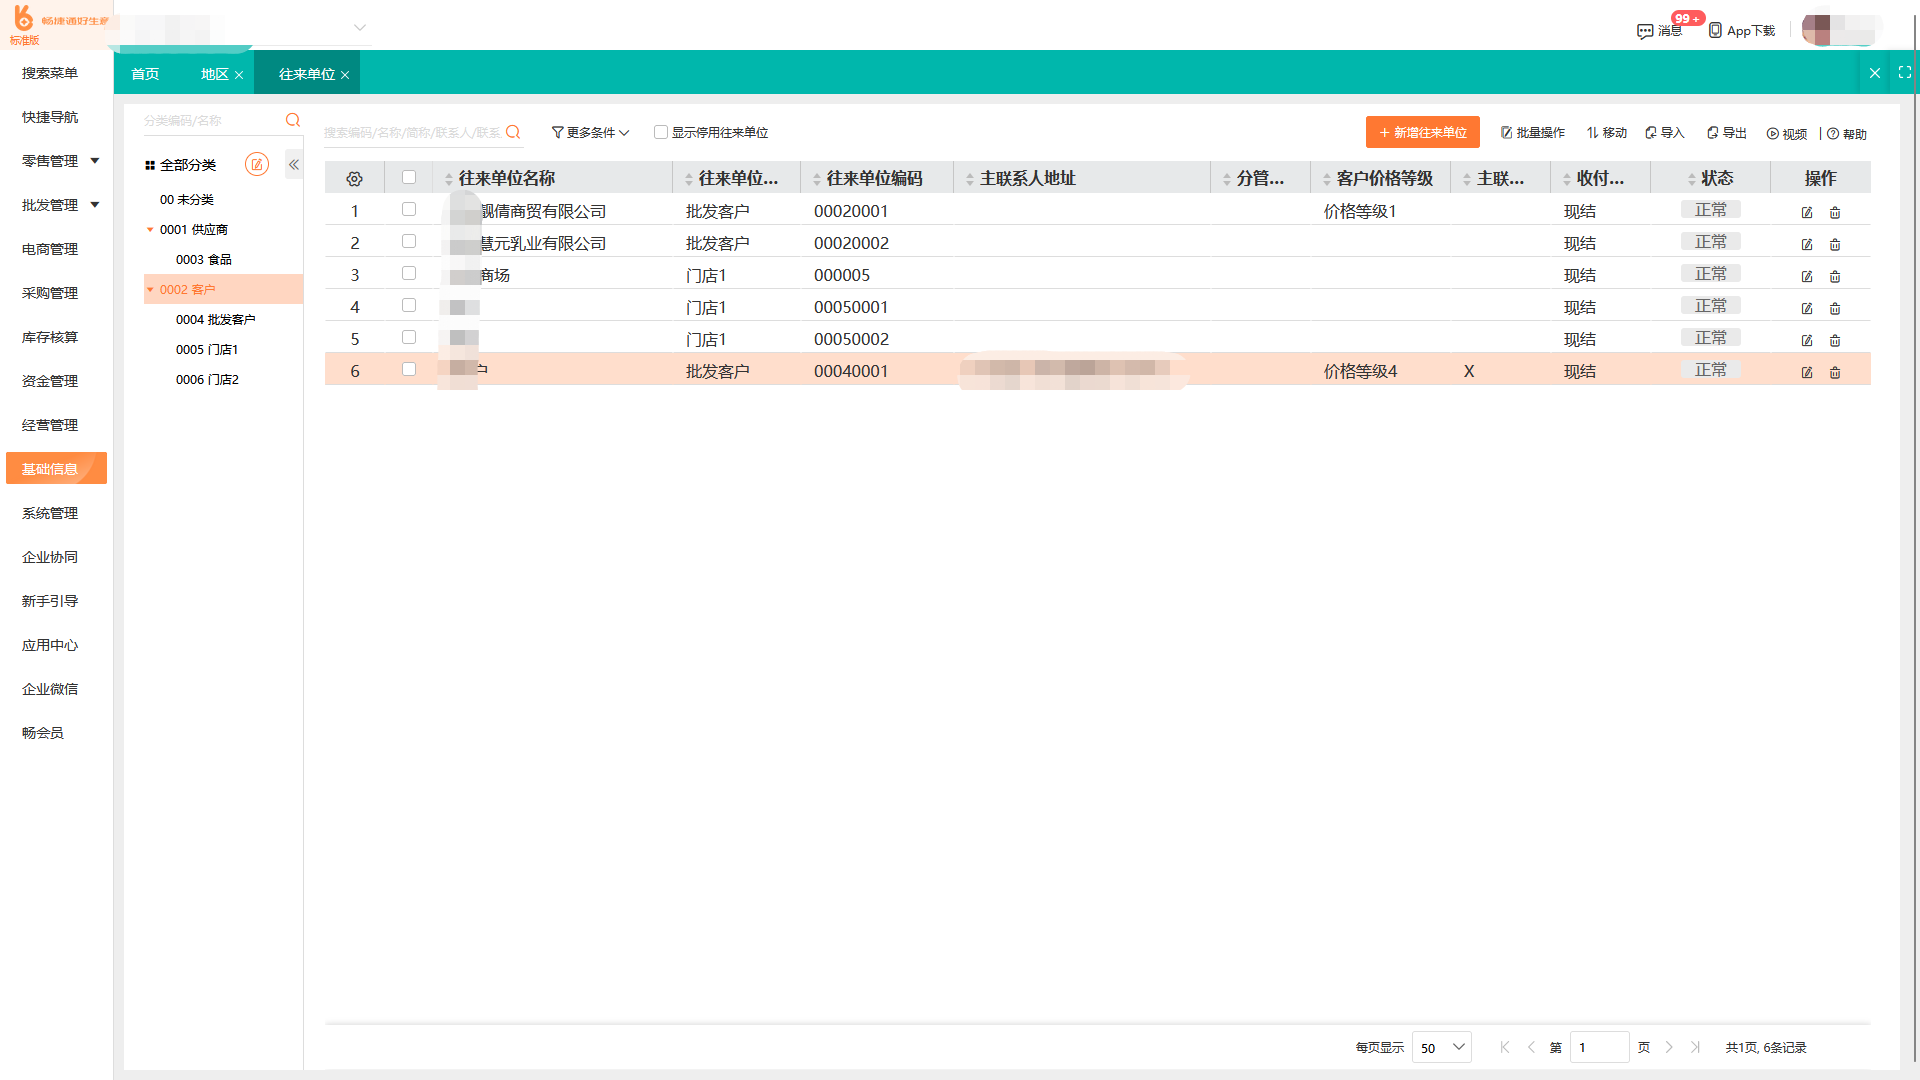This screenshot has width=1920, height=1080.
Task: Expand 更多条件 dropdown filter
Action: coord(593,132)
